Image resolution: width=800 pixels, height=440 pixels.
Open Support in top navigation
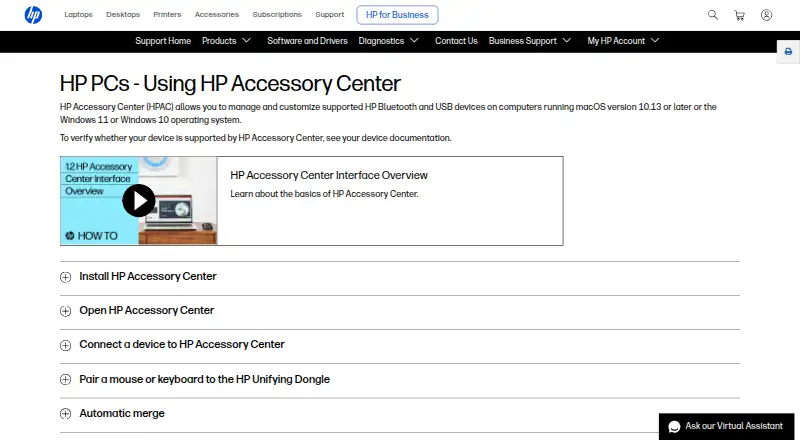330,14
